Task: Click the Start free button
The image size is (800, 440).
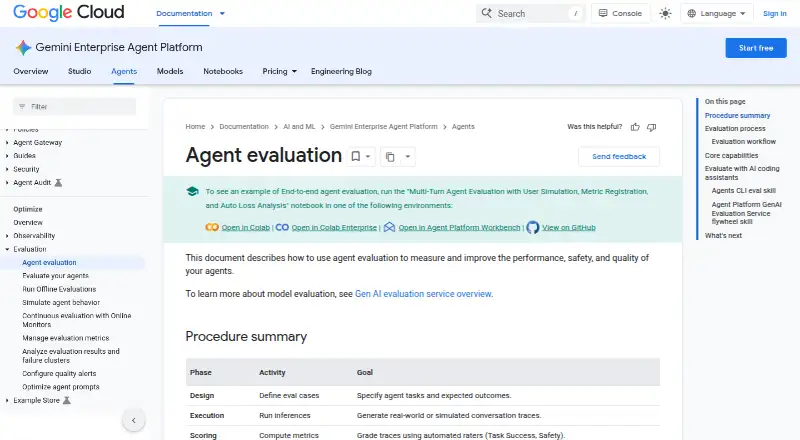Action: coord(756,48)
